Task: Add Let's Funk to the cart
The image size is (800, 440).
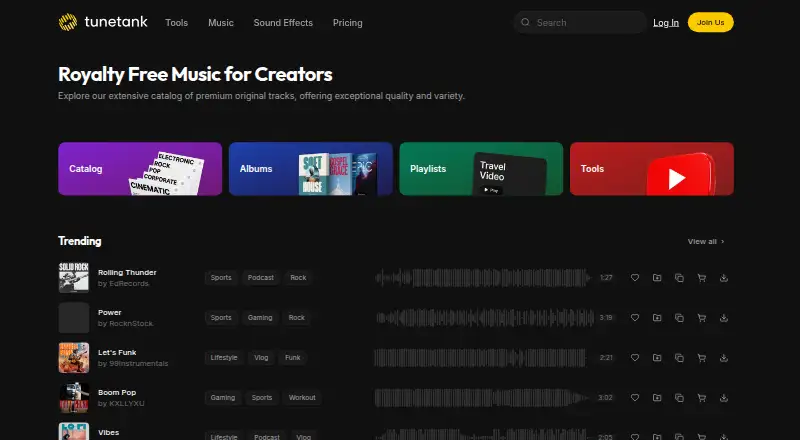Action: [x=702, y=358]
